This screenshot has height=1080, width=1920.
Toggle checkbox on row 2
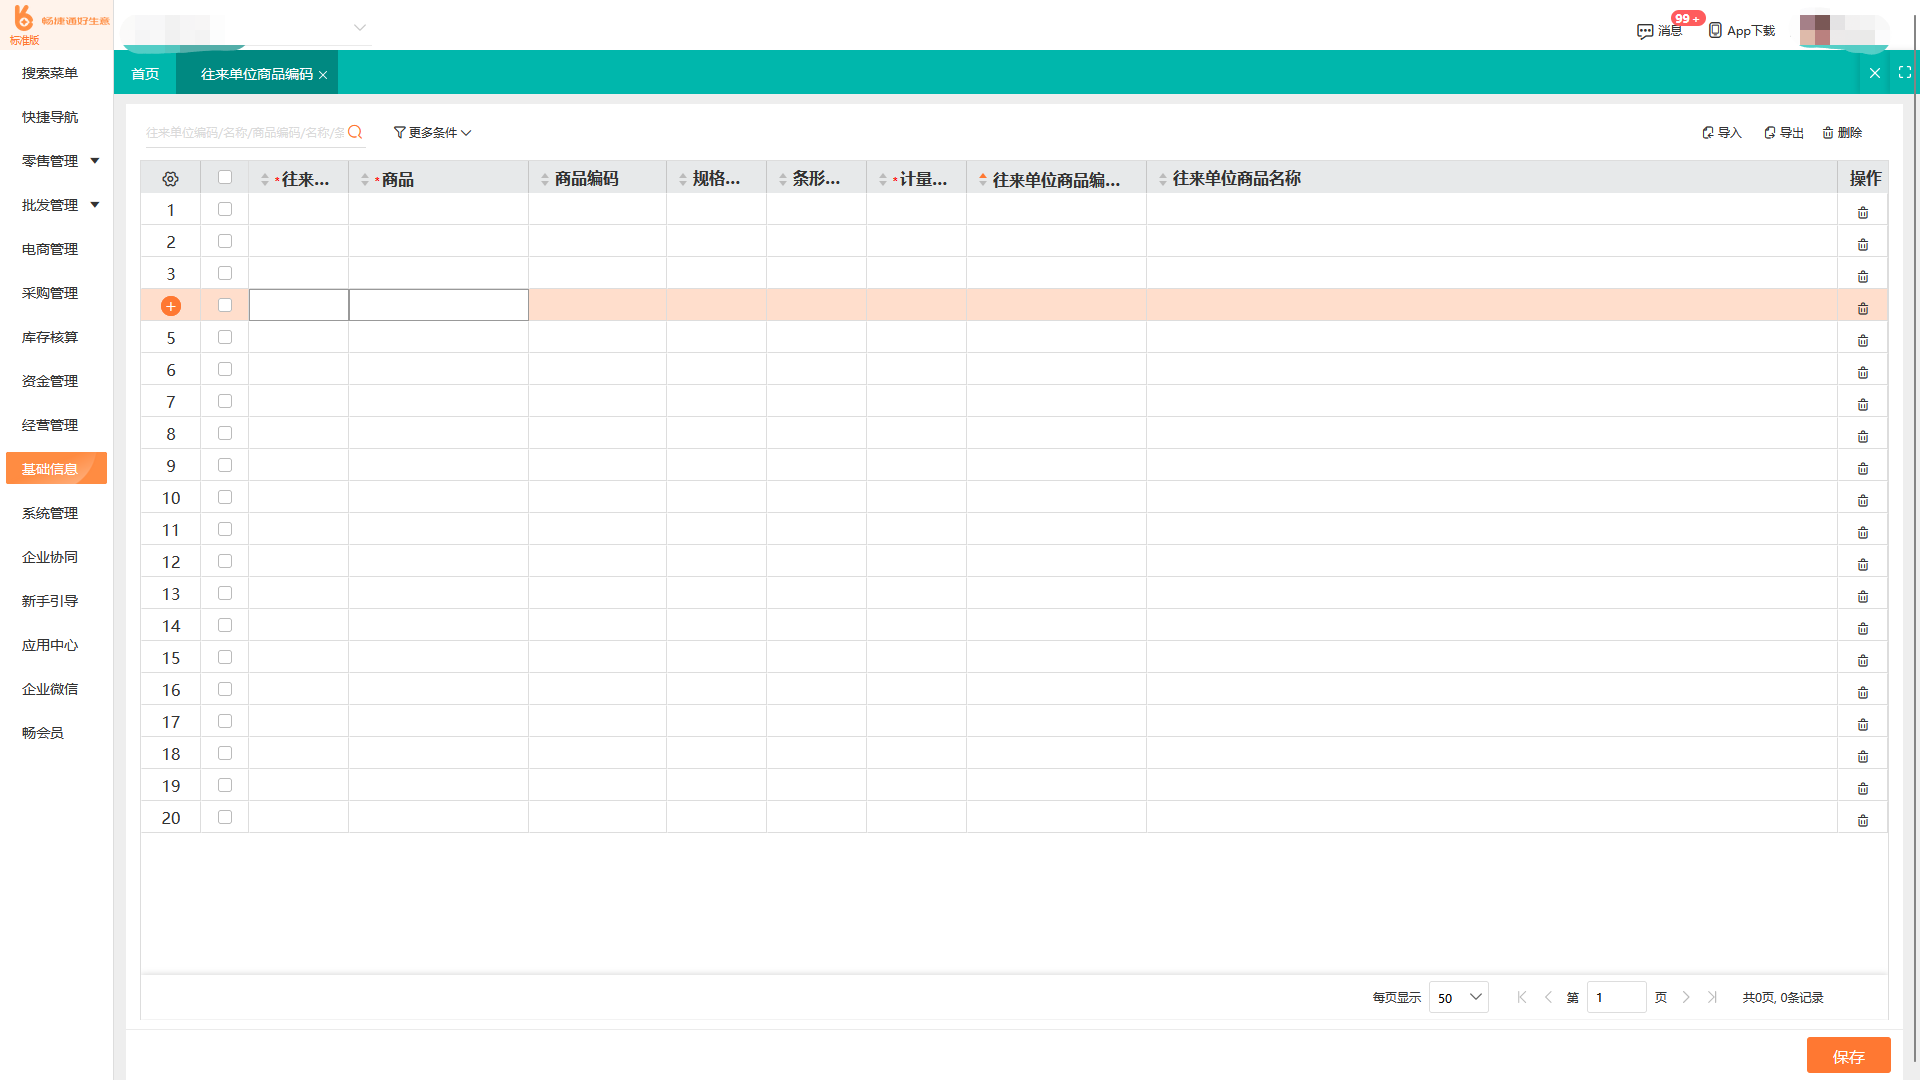click(x=224, y=241)
